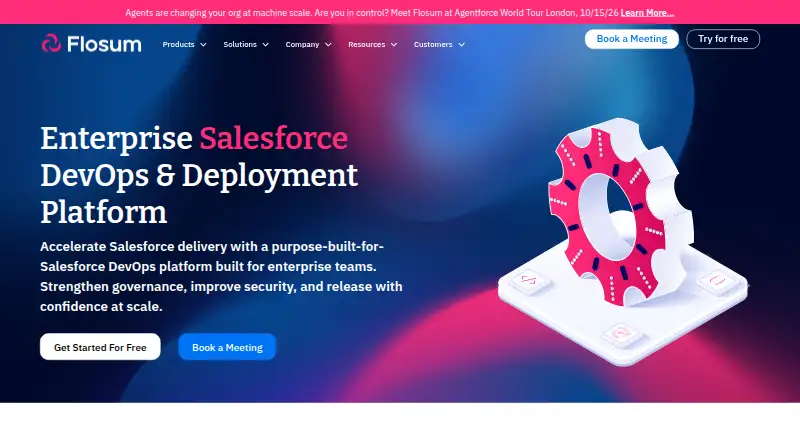
Task: Open the Solutions menu
Action: [x=240, y=44]
